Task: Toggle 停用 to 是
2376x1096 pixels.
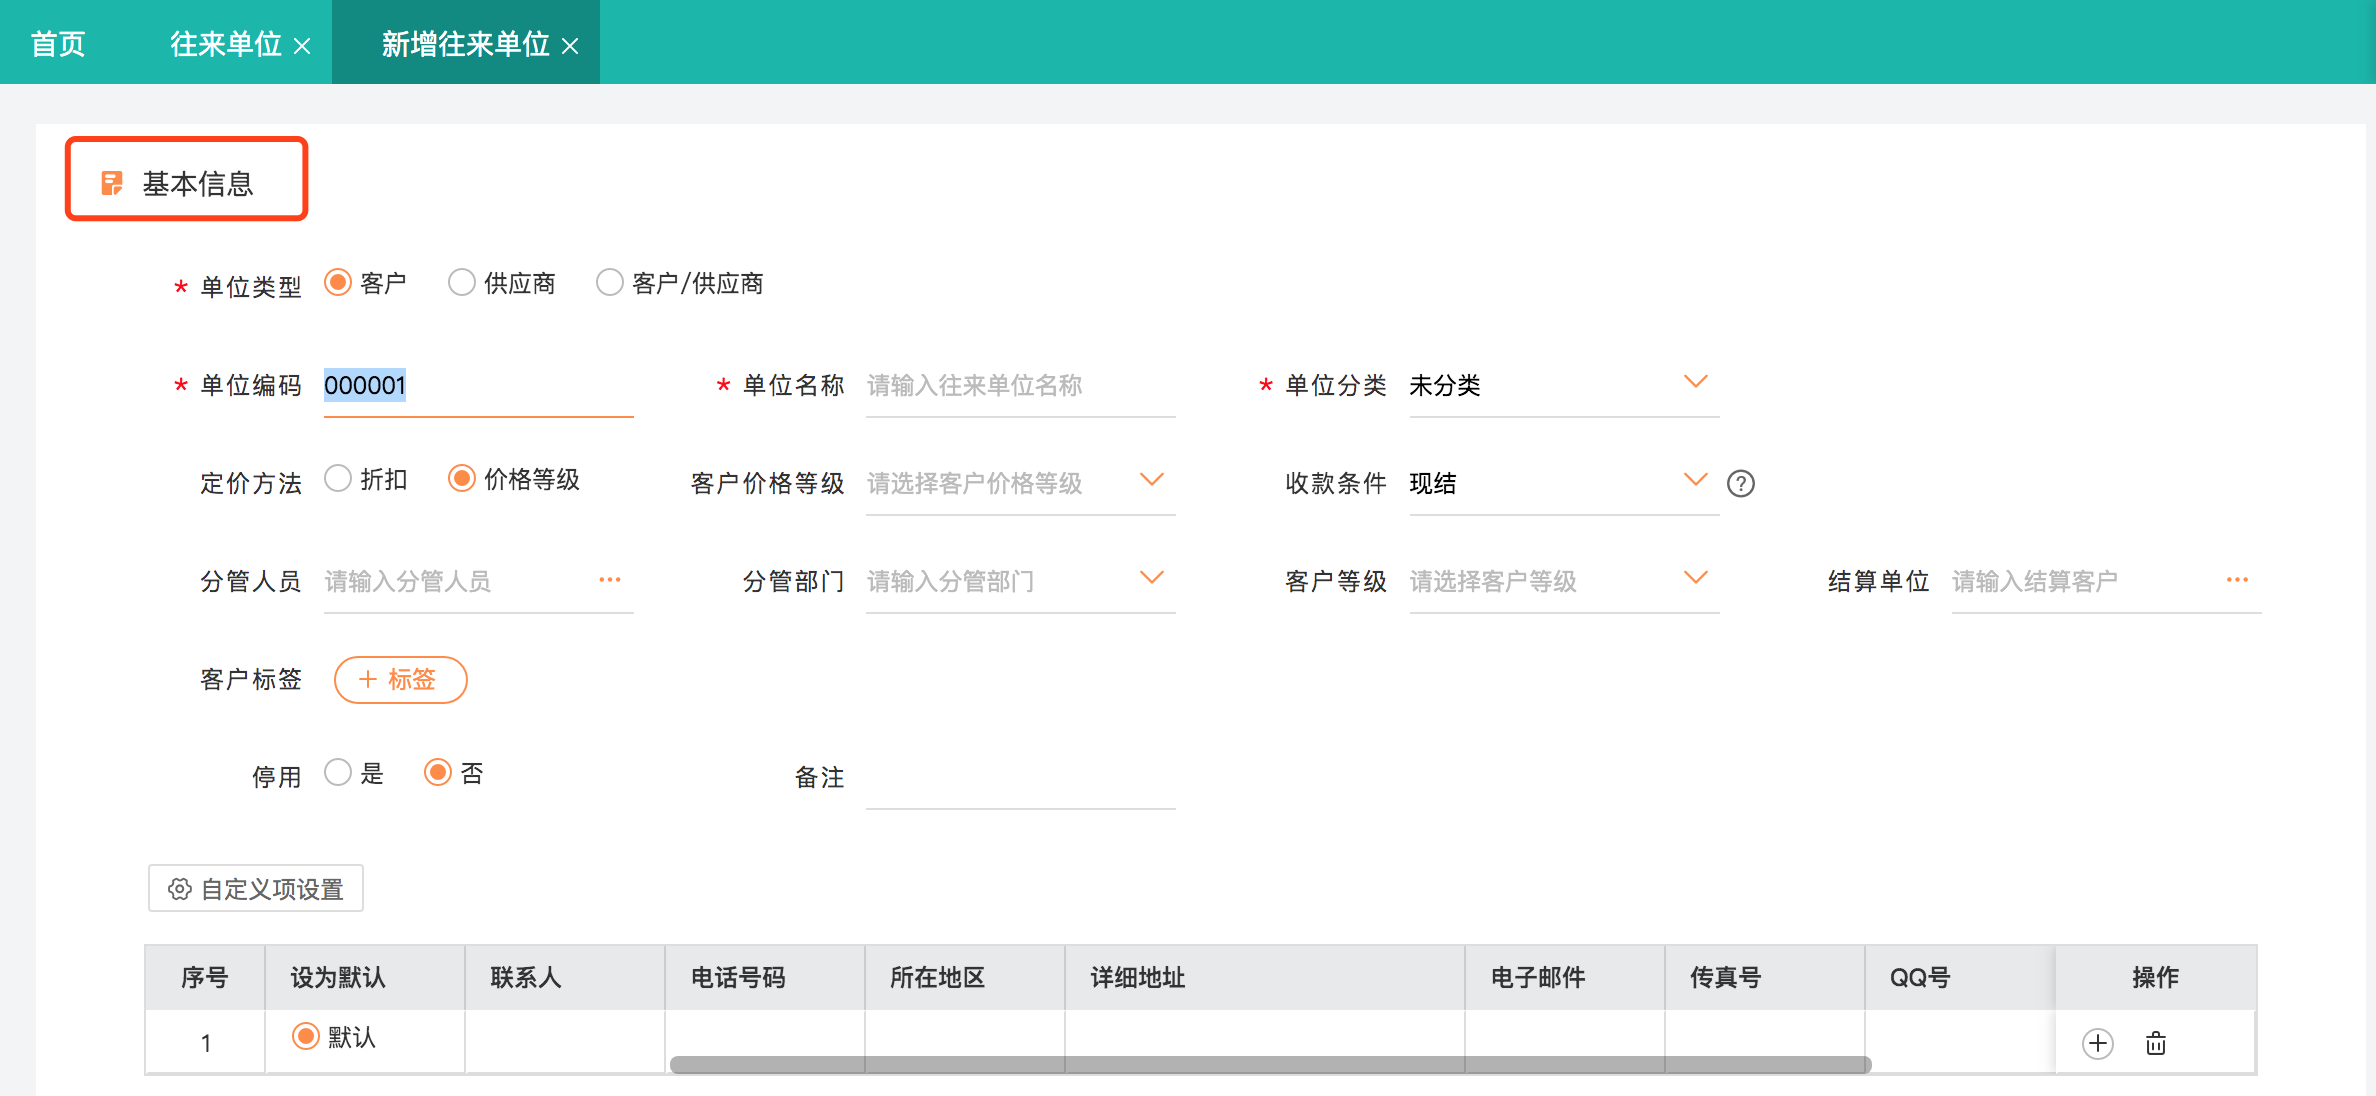Action: (x=336, y=775)
